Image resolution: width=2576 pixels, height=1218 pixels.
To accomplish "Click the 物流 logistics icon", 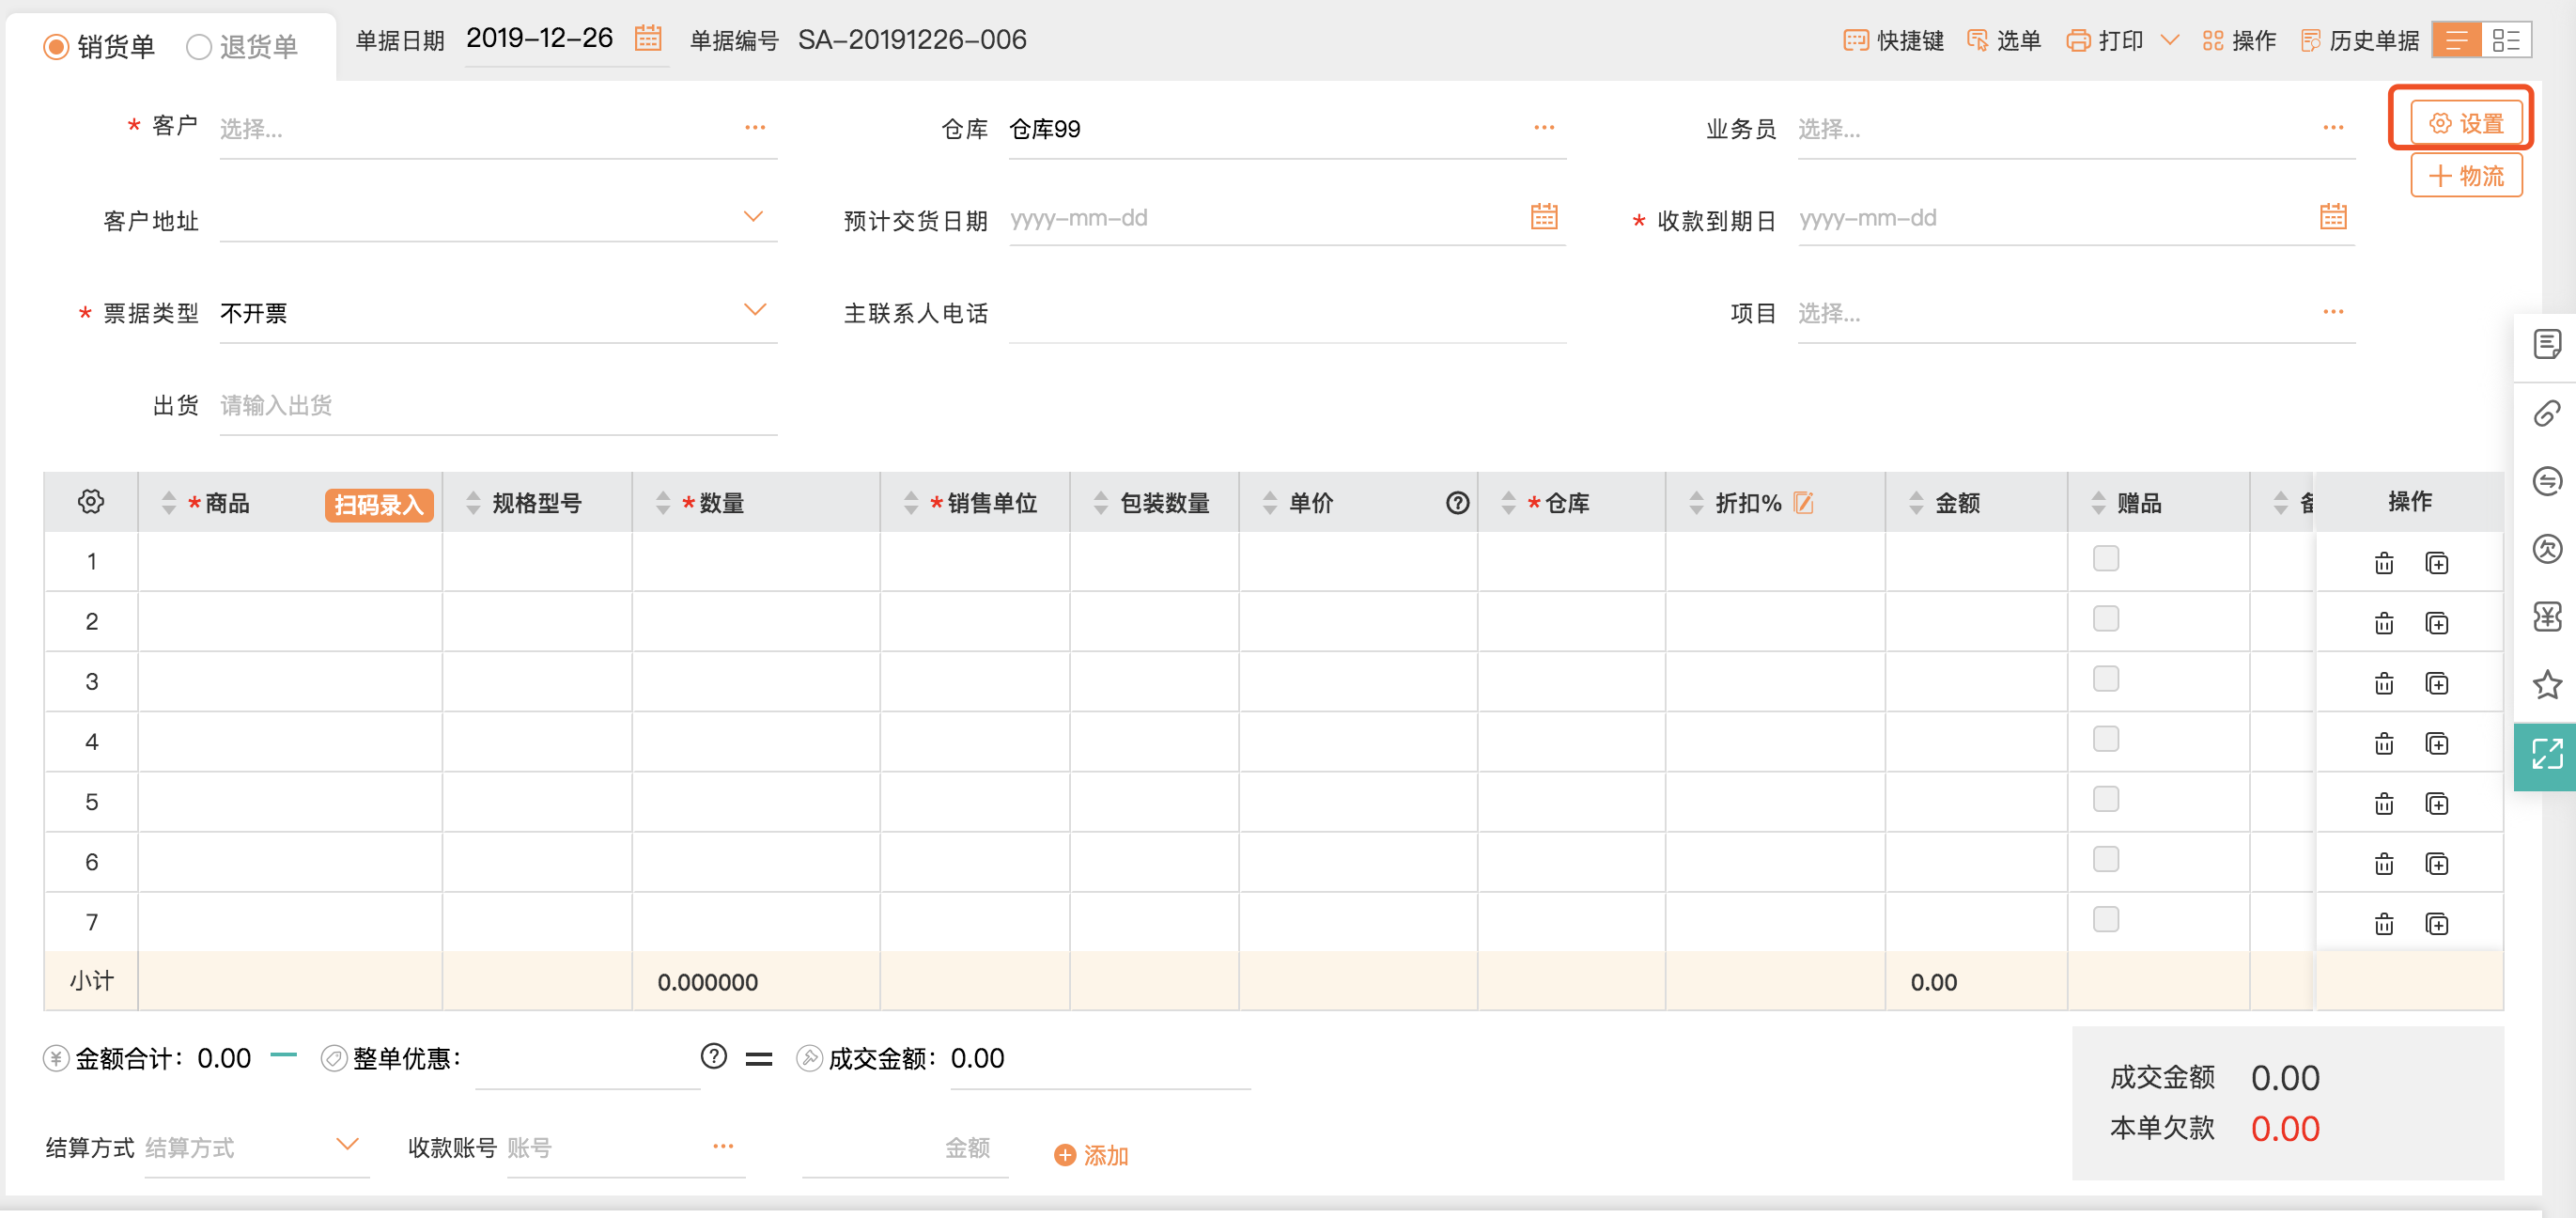I will [2464, 178].
